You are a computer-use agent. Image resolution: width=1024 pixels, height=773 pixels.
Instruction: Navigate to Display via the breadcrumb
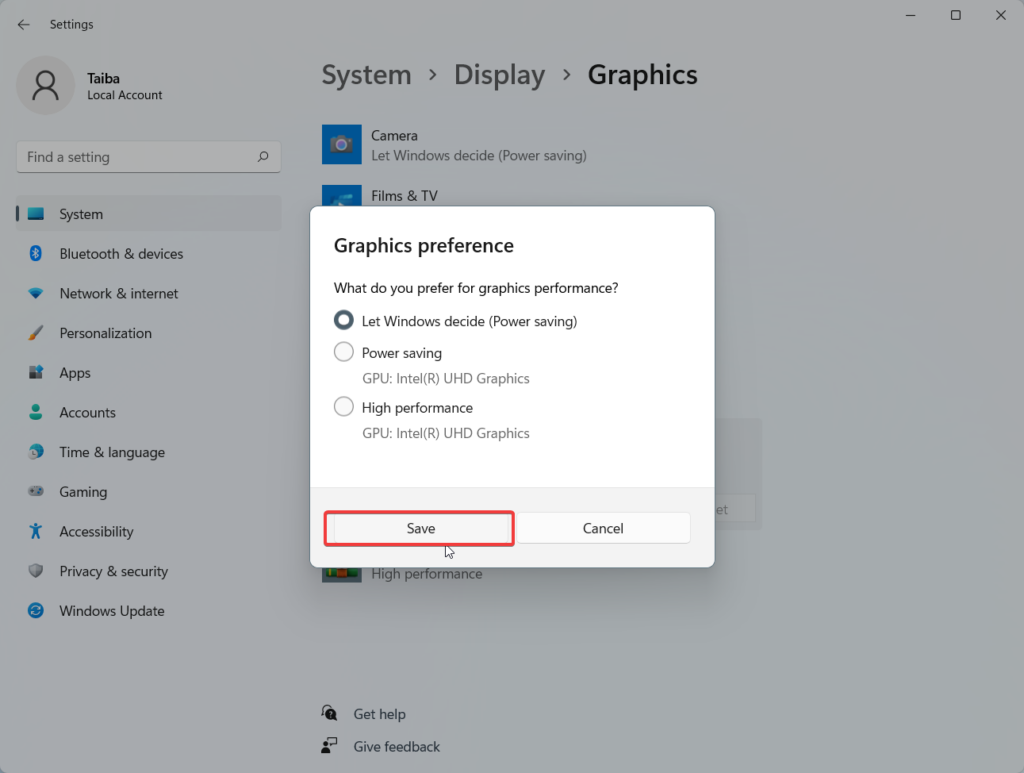pyautogui.click(x=499, y=74)
